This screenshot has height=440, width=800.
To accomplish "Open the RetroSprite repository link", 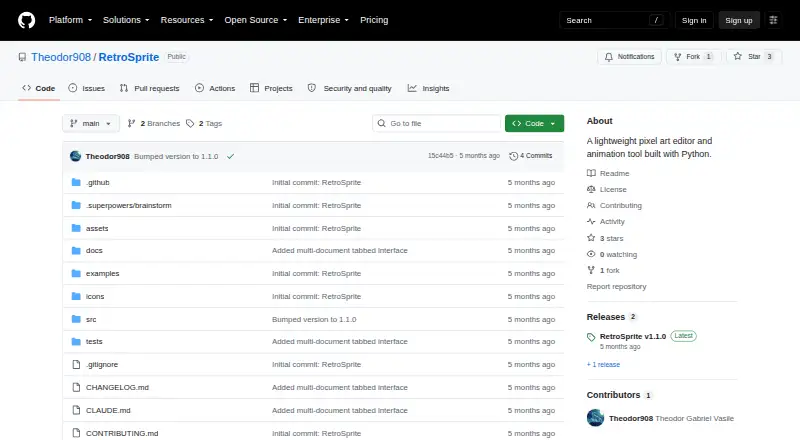I will 129,57.
